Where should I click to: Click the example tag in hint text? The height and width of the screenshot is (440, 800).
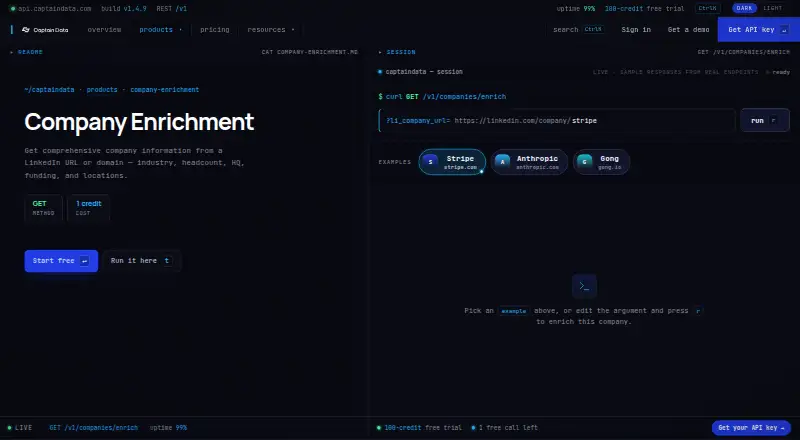click(x=514, y=311)
